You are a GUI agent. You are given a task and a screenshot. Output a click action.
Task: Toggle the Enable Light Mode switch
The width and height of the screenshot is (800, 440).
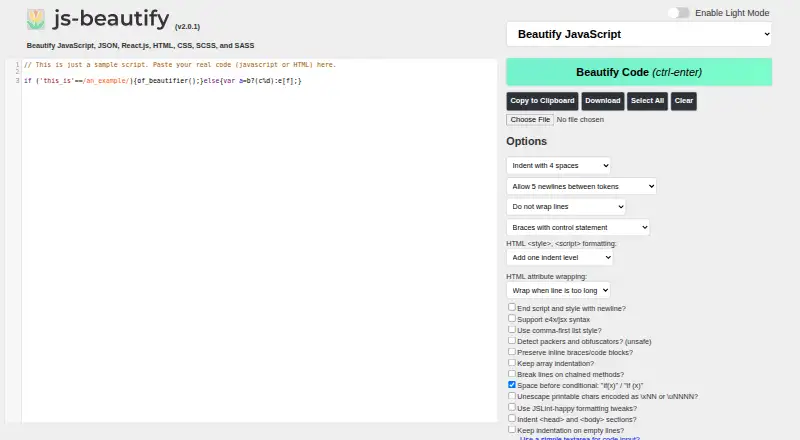pyautogui.click(x=679, y=13)
